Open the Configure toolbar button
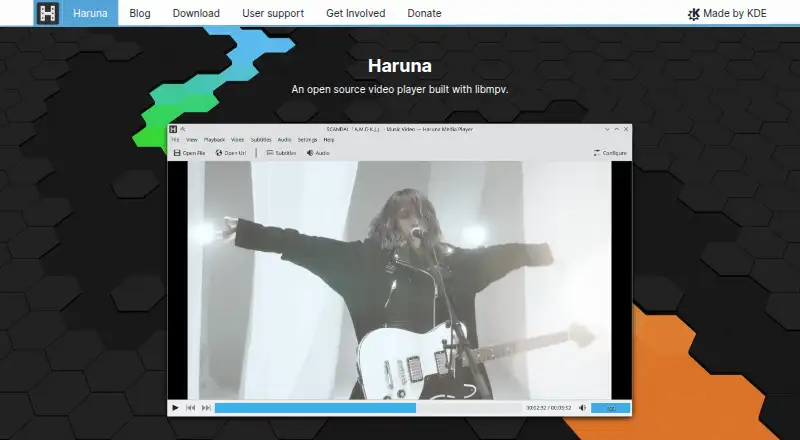The image size is (800, 440). pyautogui.click(x=610, y=153)
